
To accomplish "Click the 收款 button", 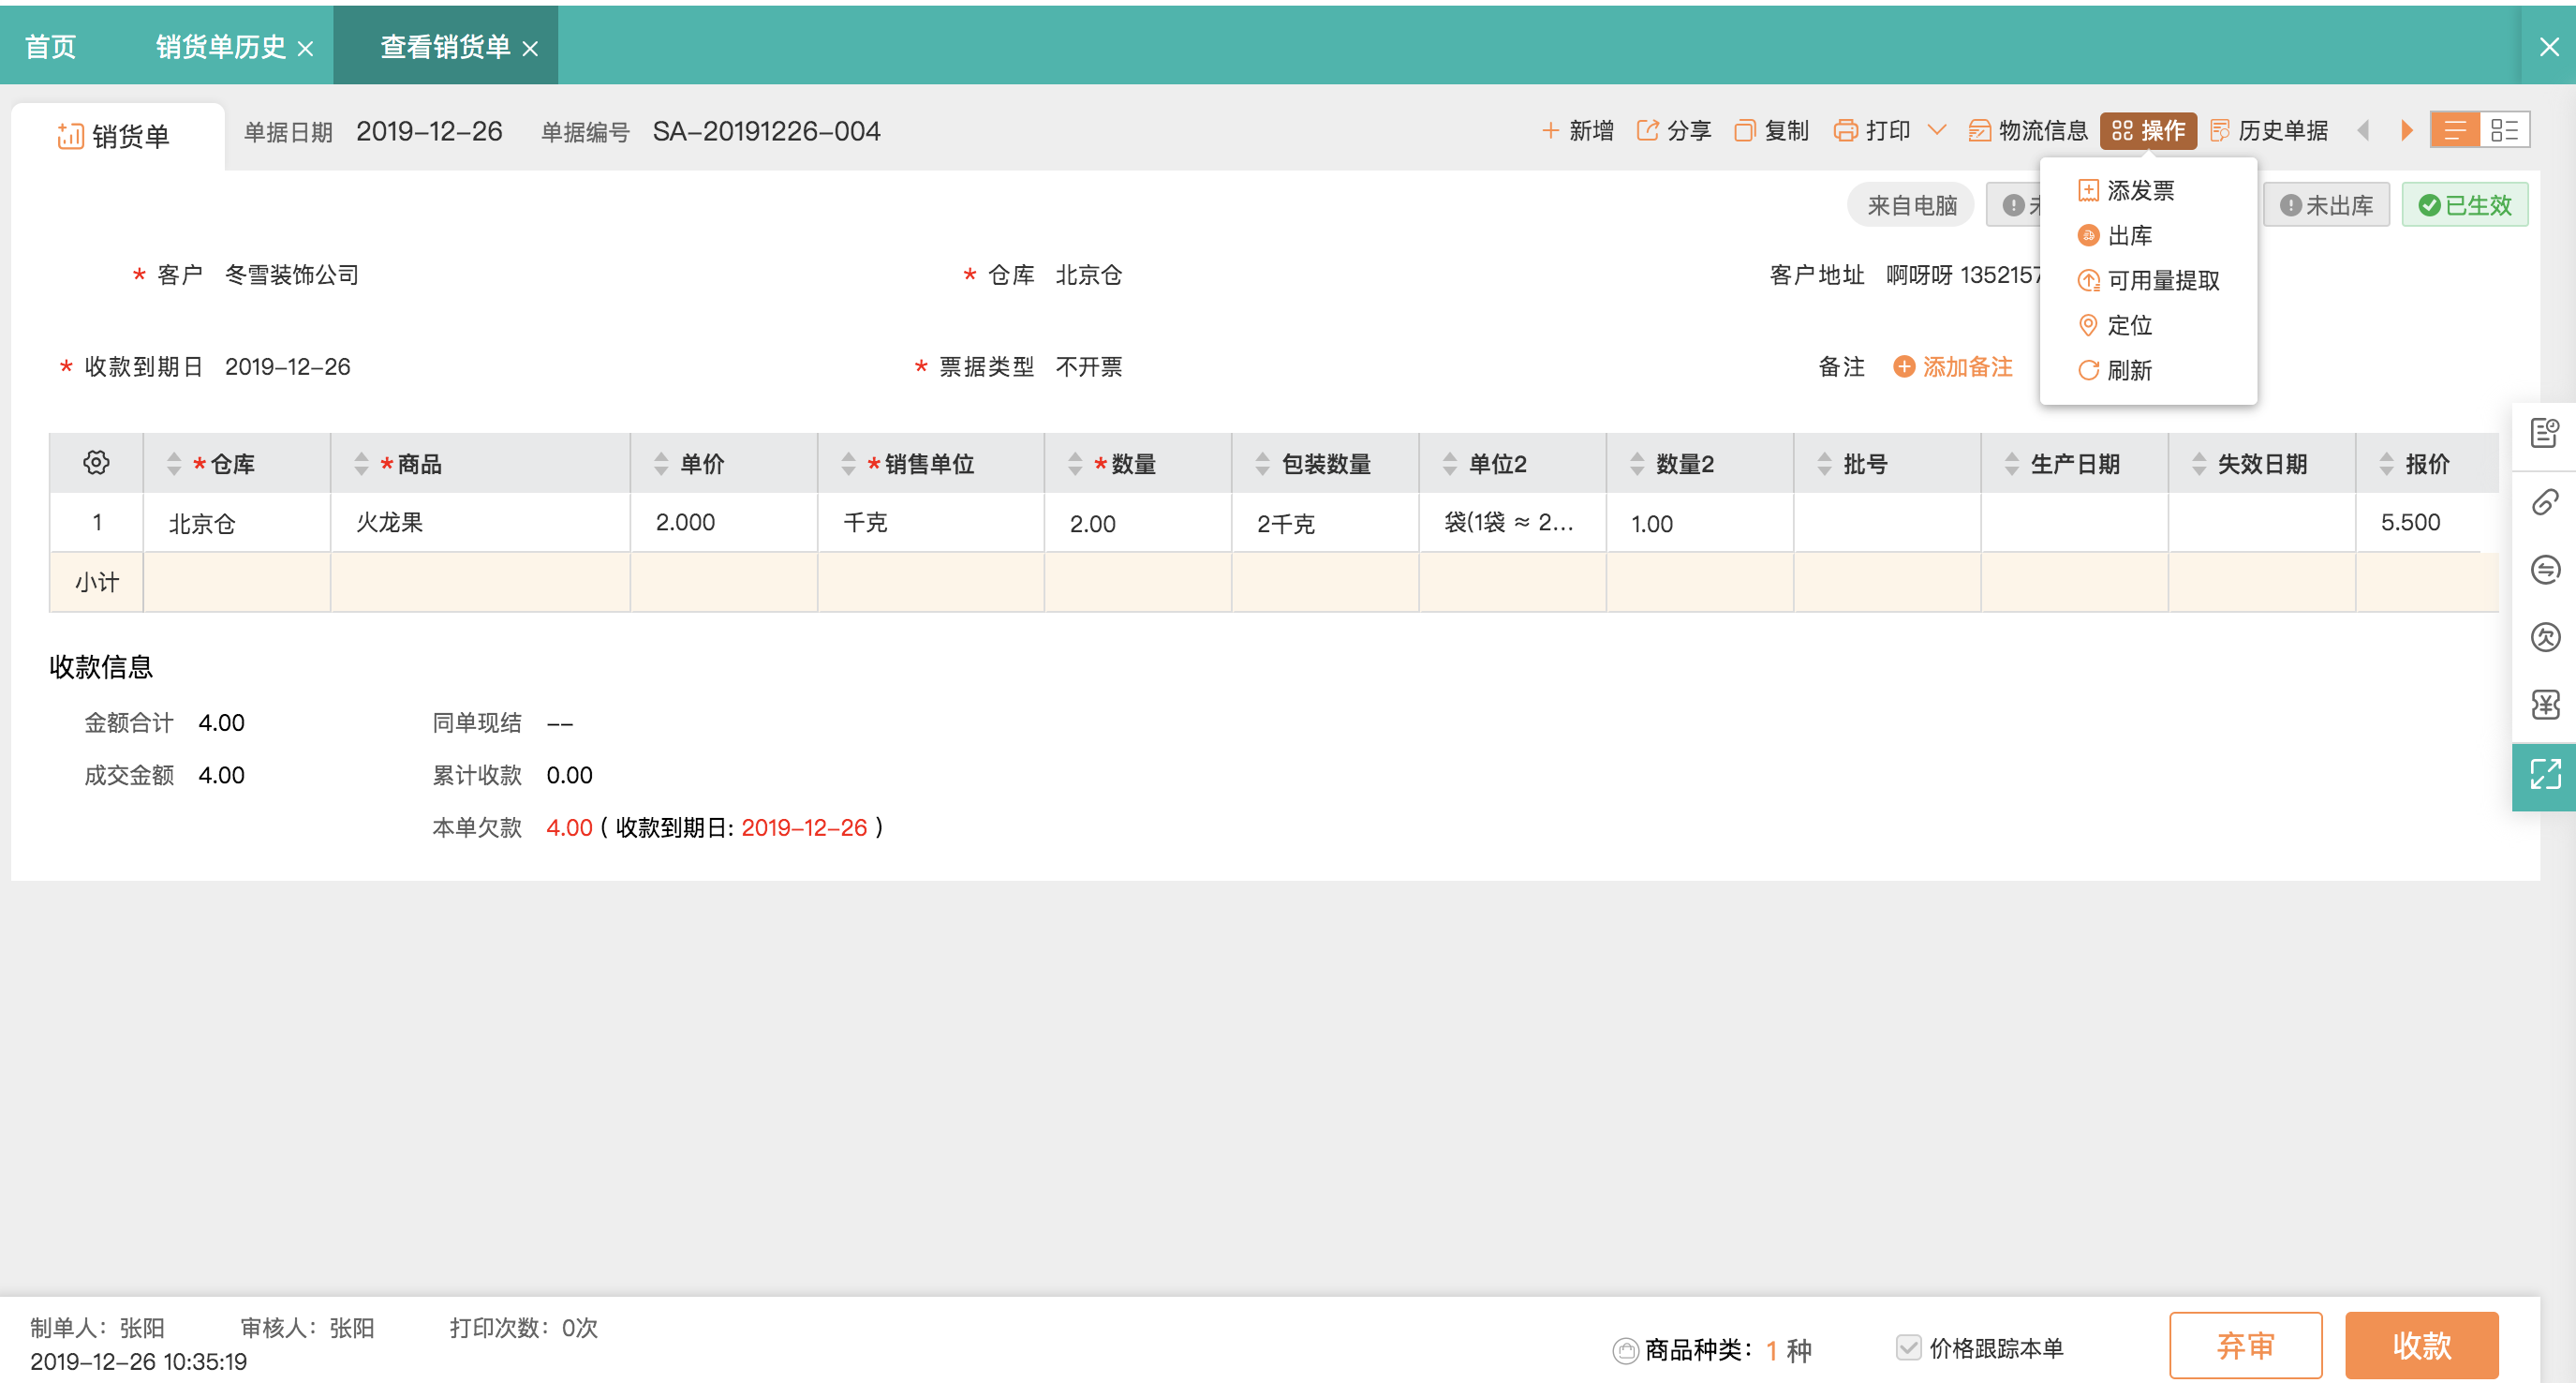I will 2426,1342.
